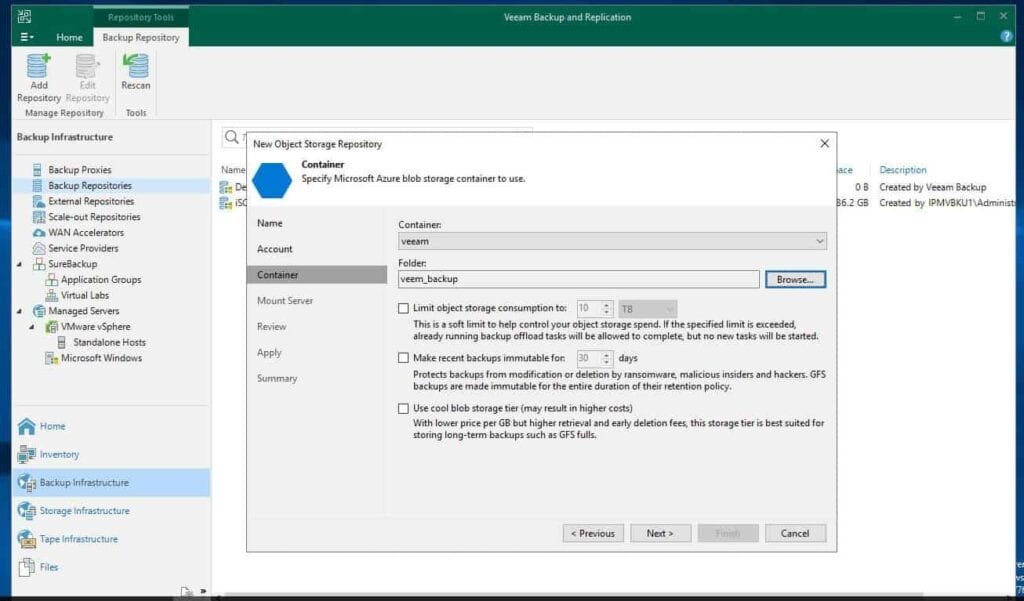1024x601 pixels.
Task: Select the Backup Proxies icon in tree
Action: click(x=37, y=170)
